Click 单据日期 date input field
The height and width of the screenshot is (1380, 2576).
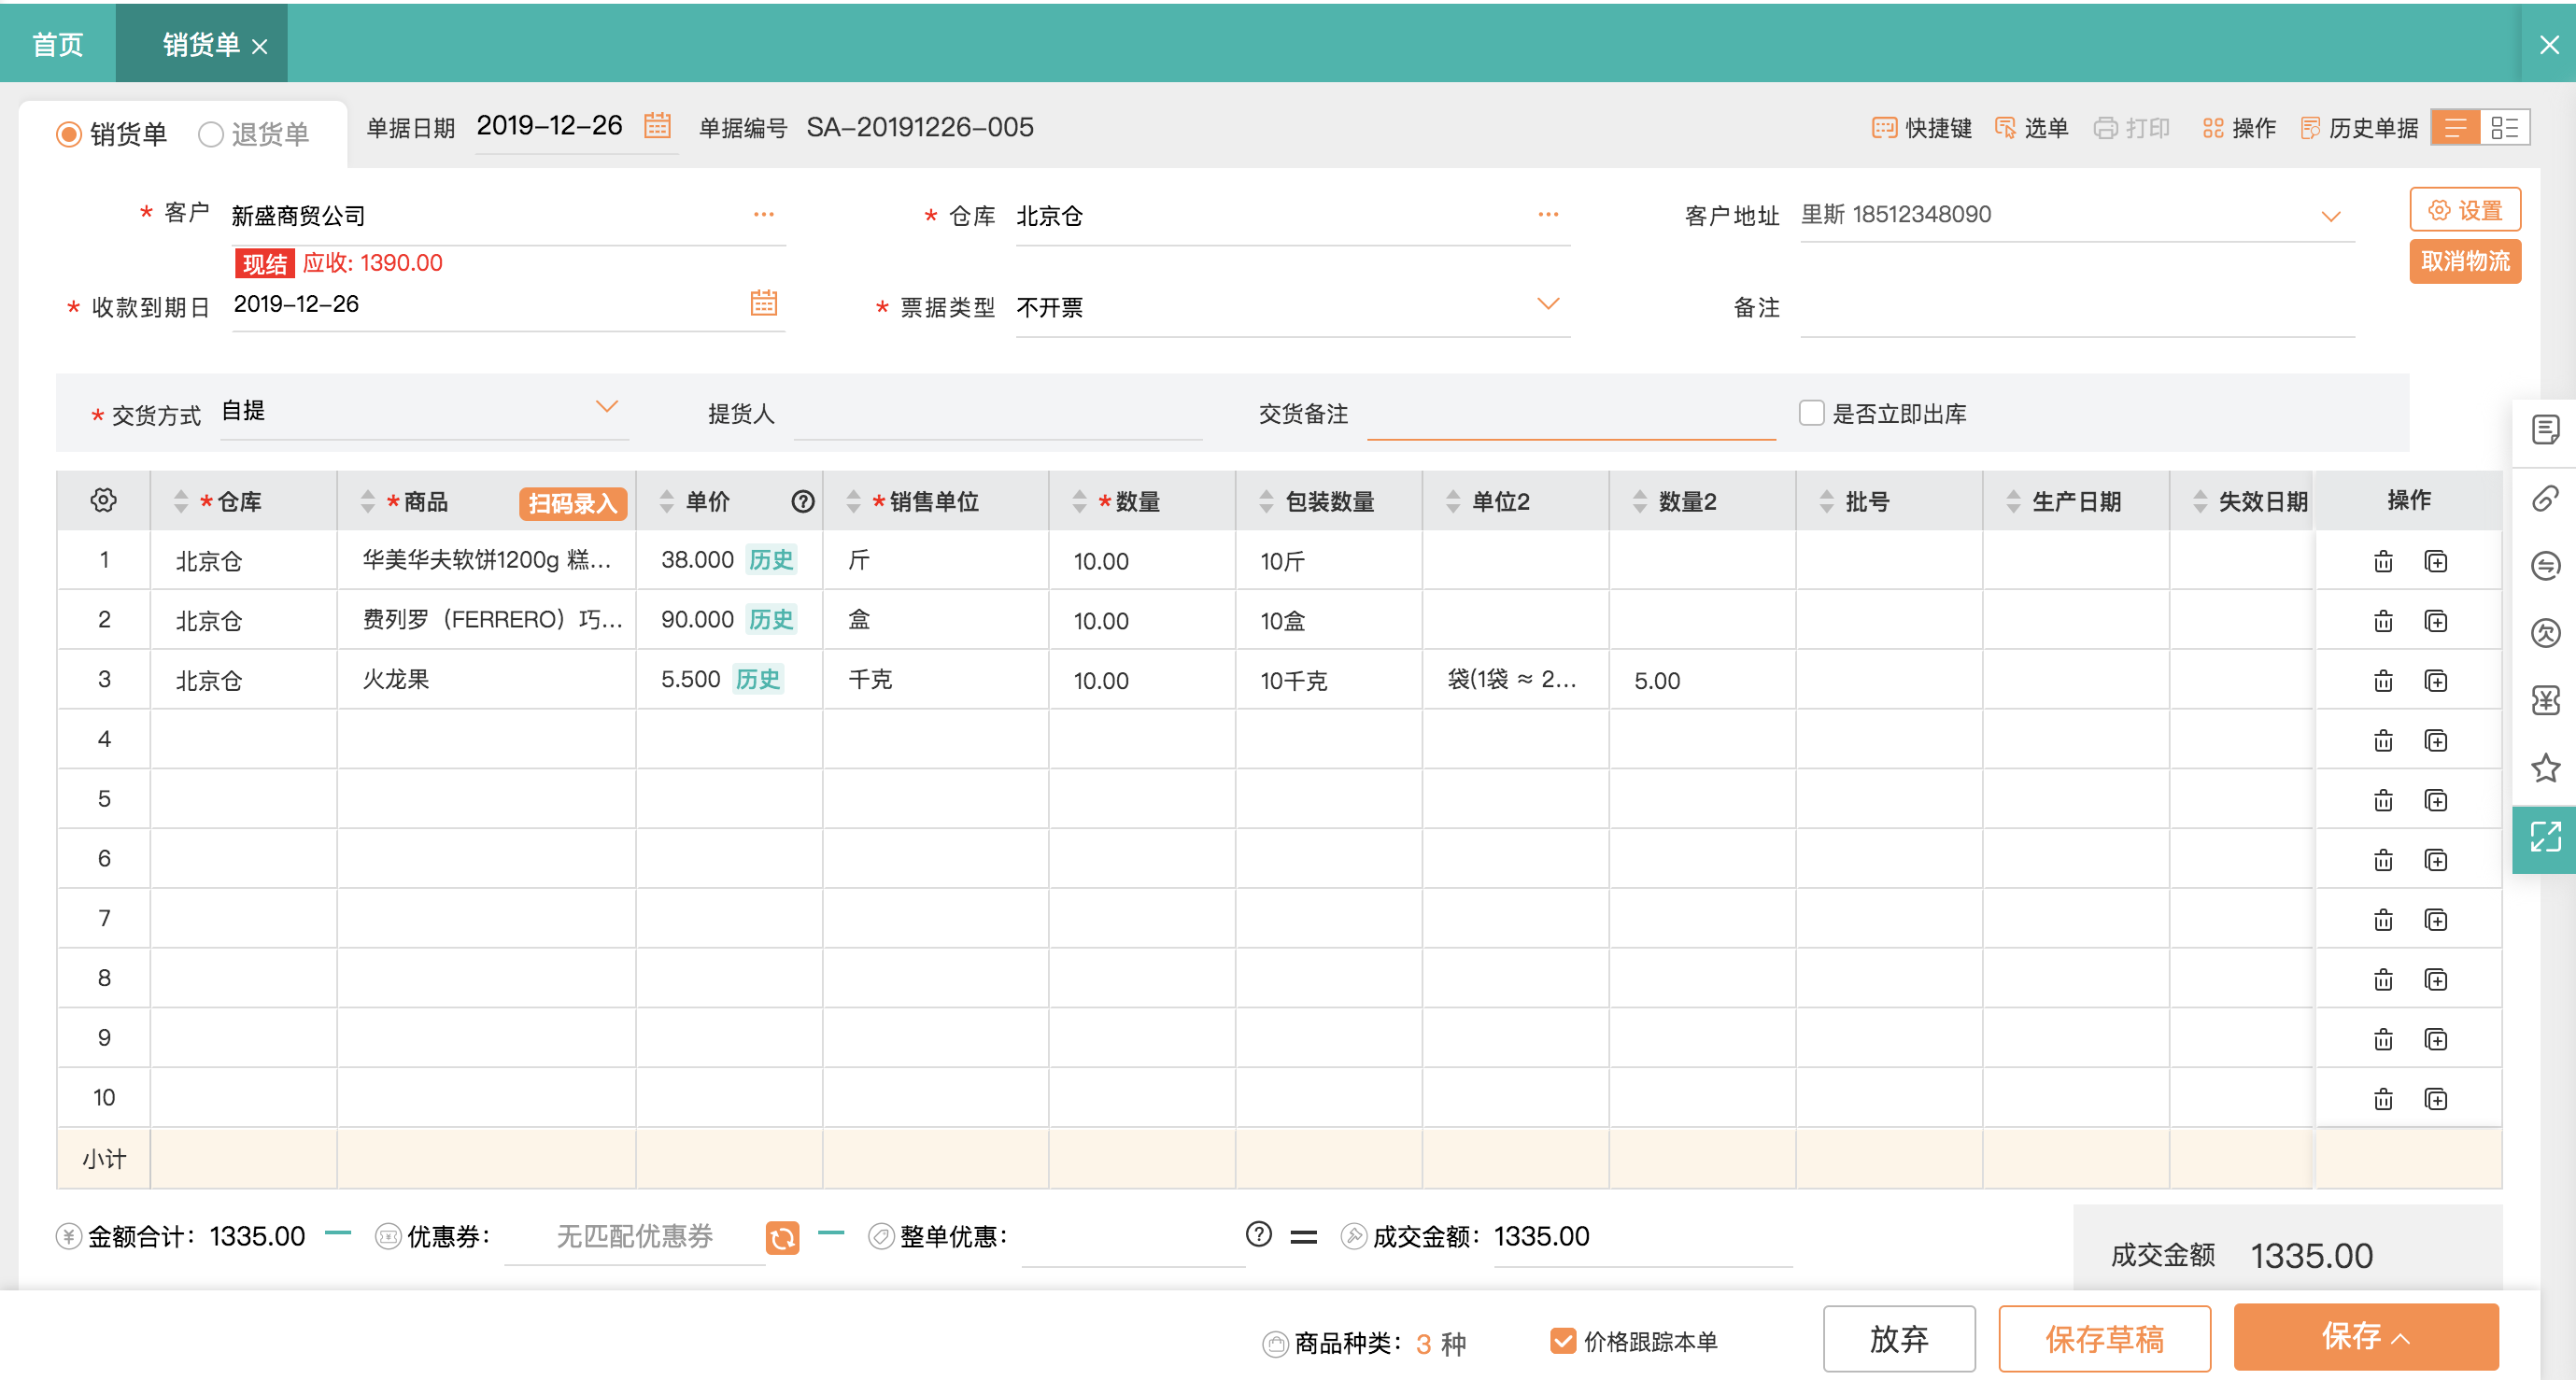coord(547,128)
